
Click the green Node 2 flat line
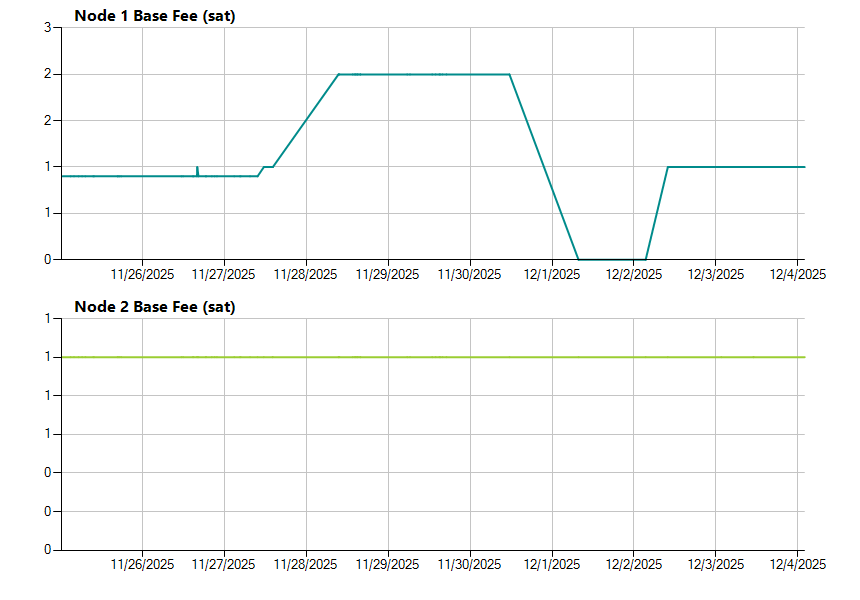point(430,357)
